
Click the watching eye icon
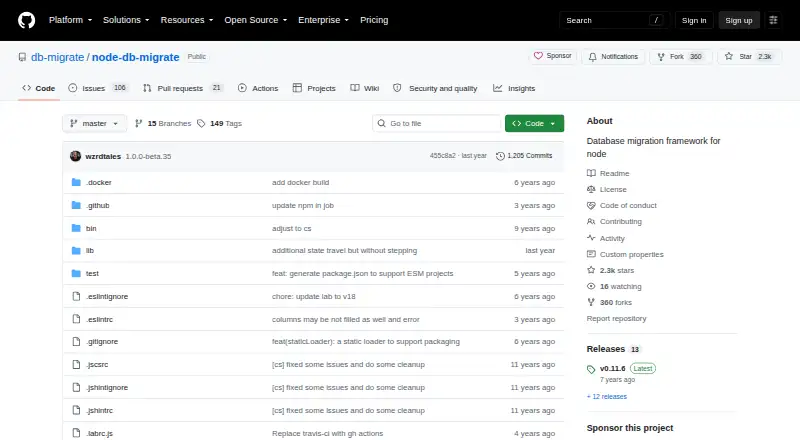[x=591, y=286]
